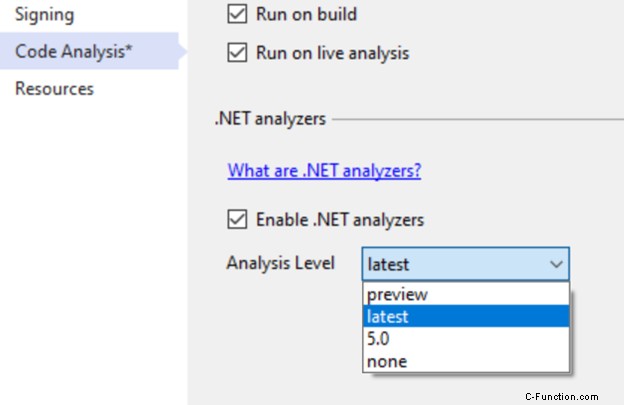
Task: Open the 'What are .NET analyzers?' link
Action: 324,170
